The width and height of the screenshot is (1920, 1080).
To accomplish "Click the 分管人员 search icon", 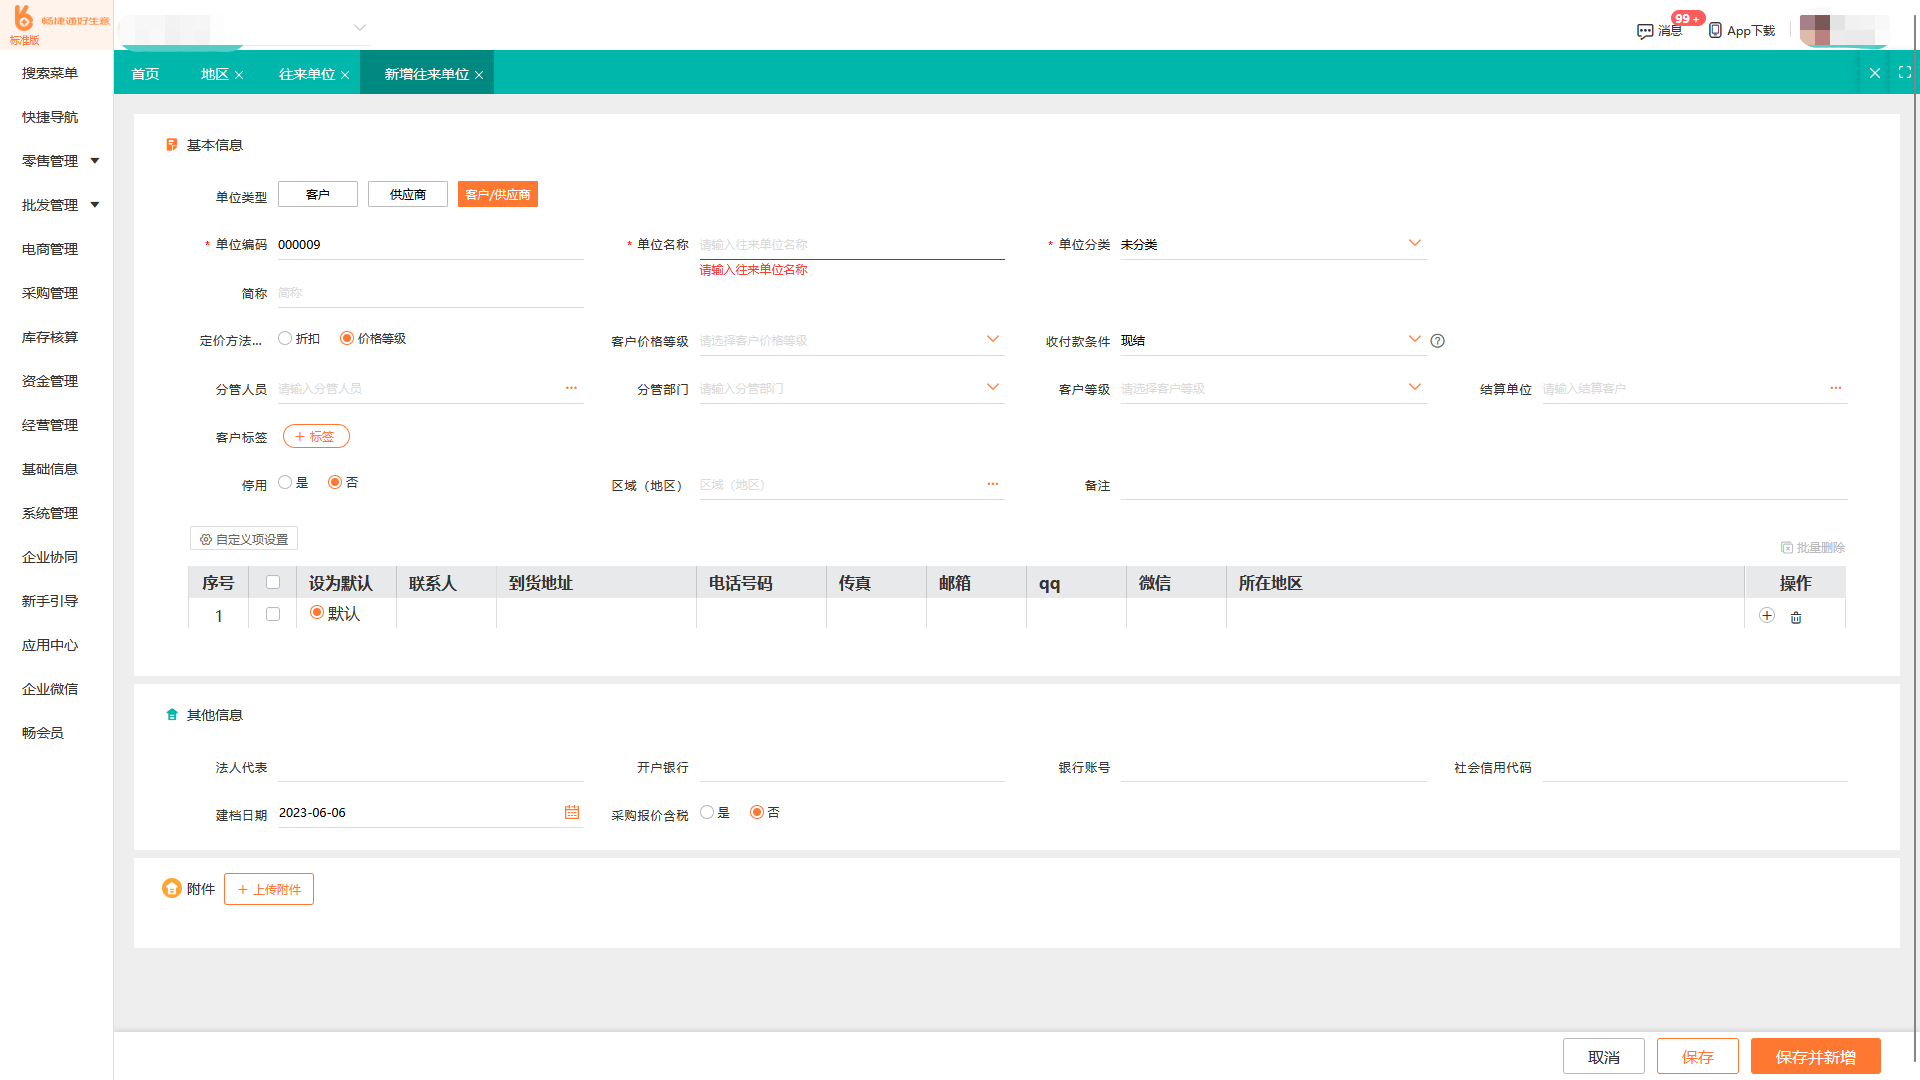I will [571, 388].
